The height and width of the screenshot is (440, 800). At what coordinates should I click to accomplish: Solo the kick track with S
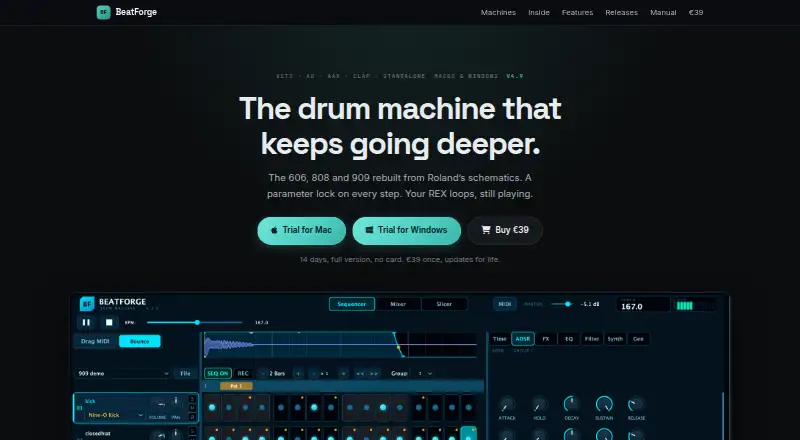point(192,399)
